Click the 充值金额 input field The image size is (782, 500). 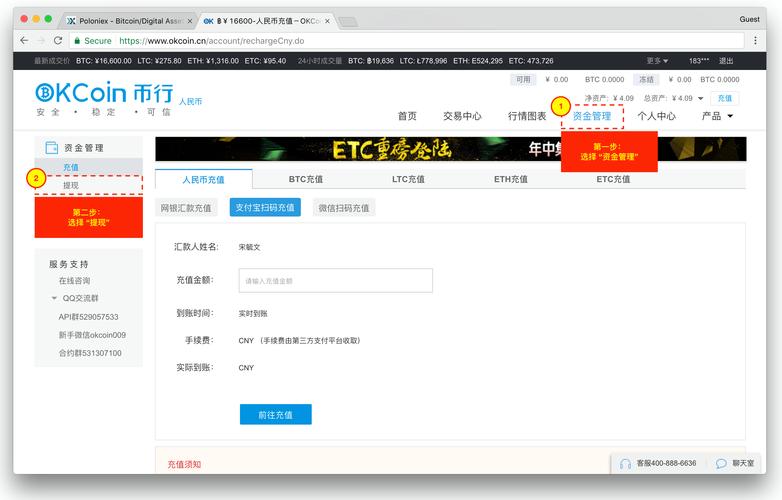click(x=335, y=281)
